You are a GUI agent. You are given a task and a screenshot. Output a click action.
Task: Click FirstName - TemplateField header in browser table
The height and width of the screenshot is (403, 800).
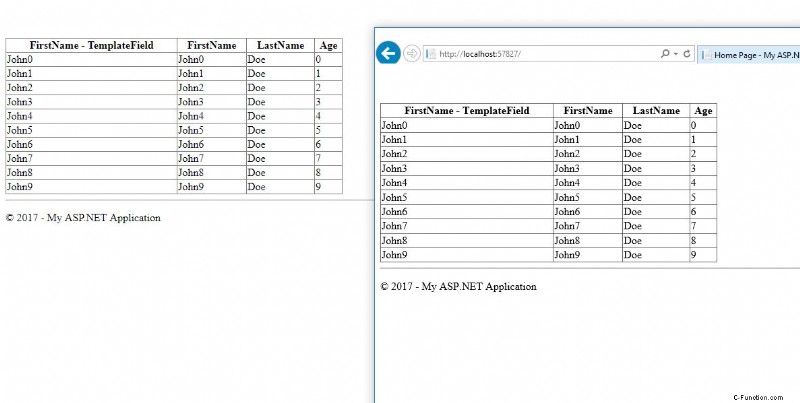pos(467,111)
